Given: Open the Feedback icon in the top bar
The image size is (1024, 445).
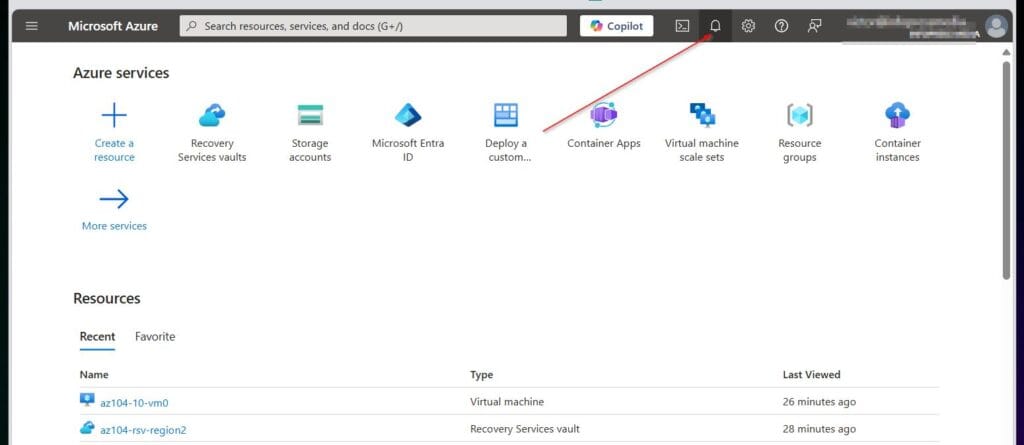Looking at the screenshot, I should click(814, 26).
